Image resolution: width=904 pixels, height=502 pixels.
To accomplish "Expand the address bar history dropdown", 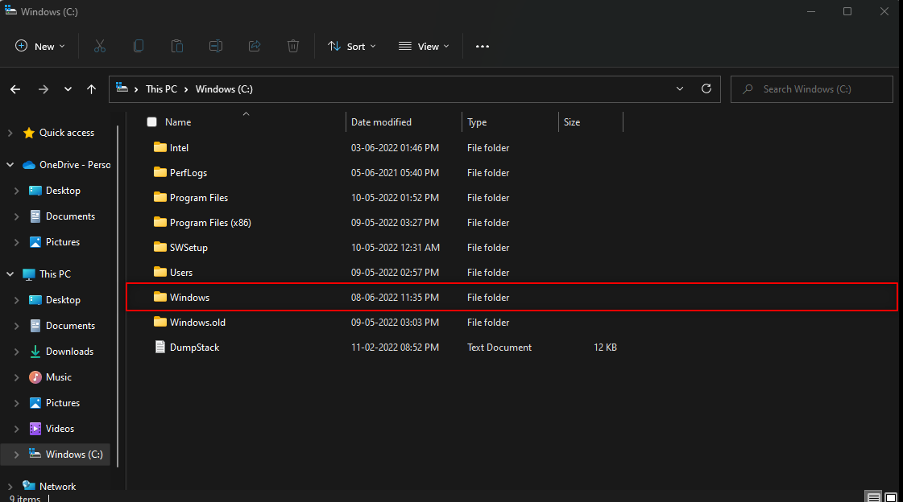I will (680, 89).
